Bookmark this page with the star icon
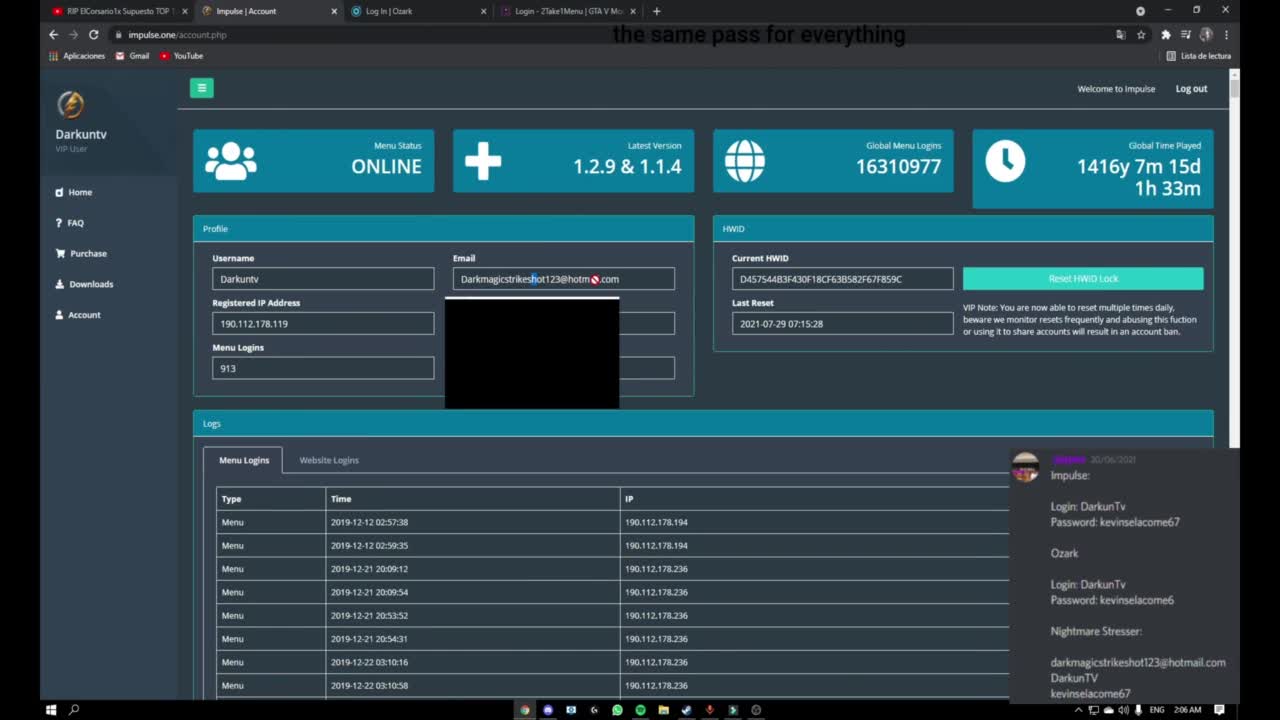 (x=1141, y=35)
